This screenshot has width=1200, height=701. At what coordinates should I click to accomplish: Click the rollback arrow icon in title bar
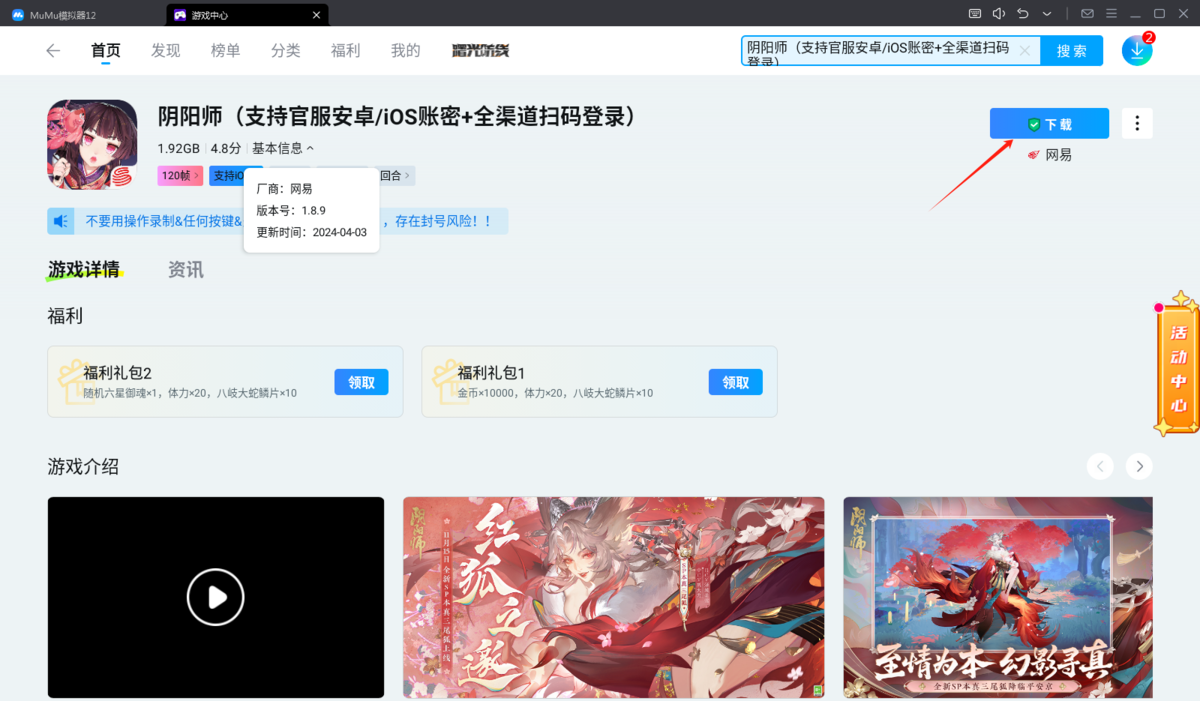point(1022,14)
